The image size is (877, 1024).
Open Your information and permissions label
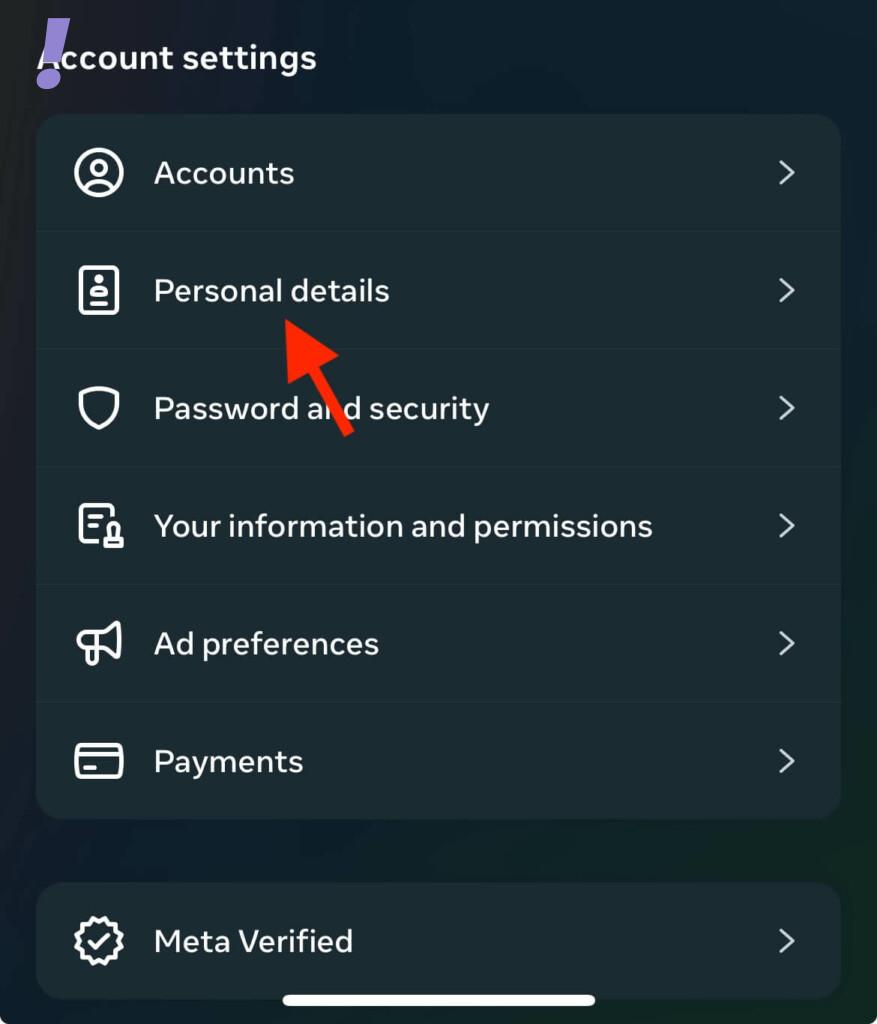coord(403,526)
